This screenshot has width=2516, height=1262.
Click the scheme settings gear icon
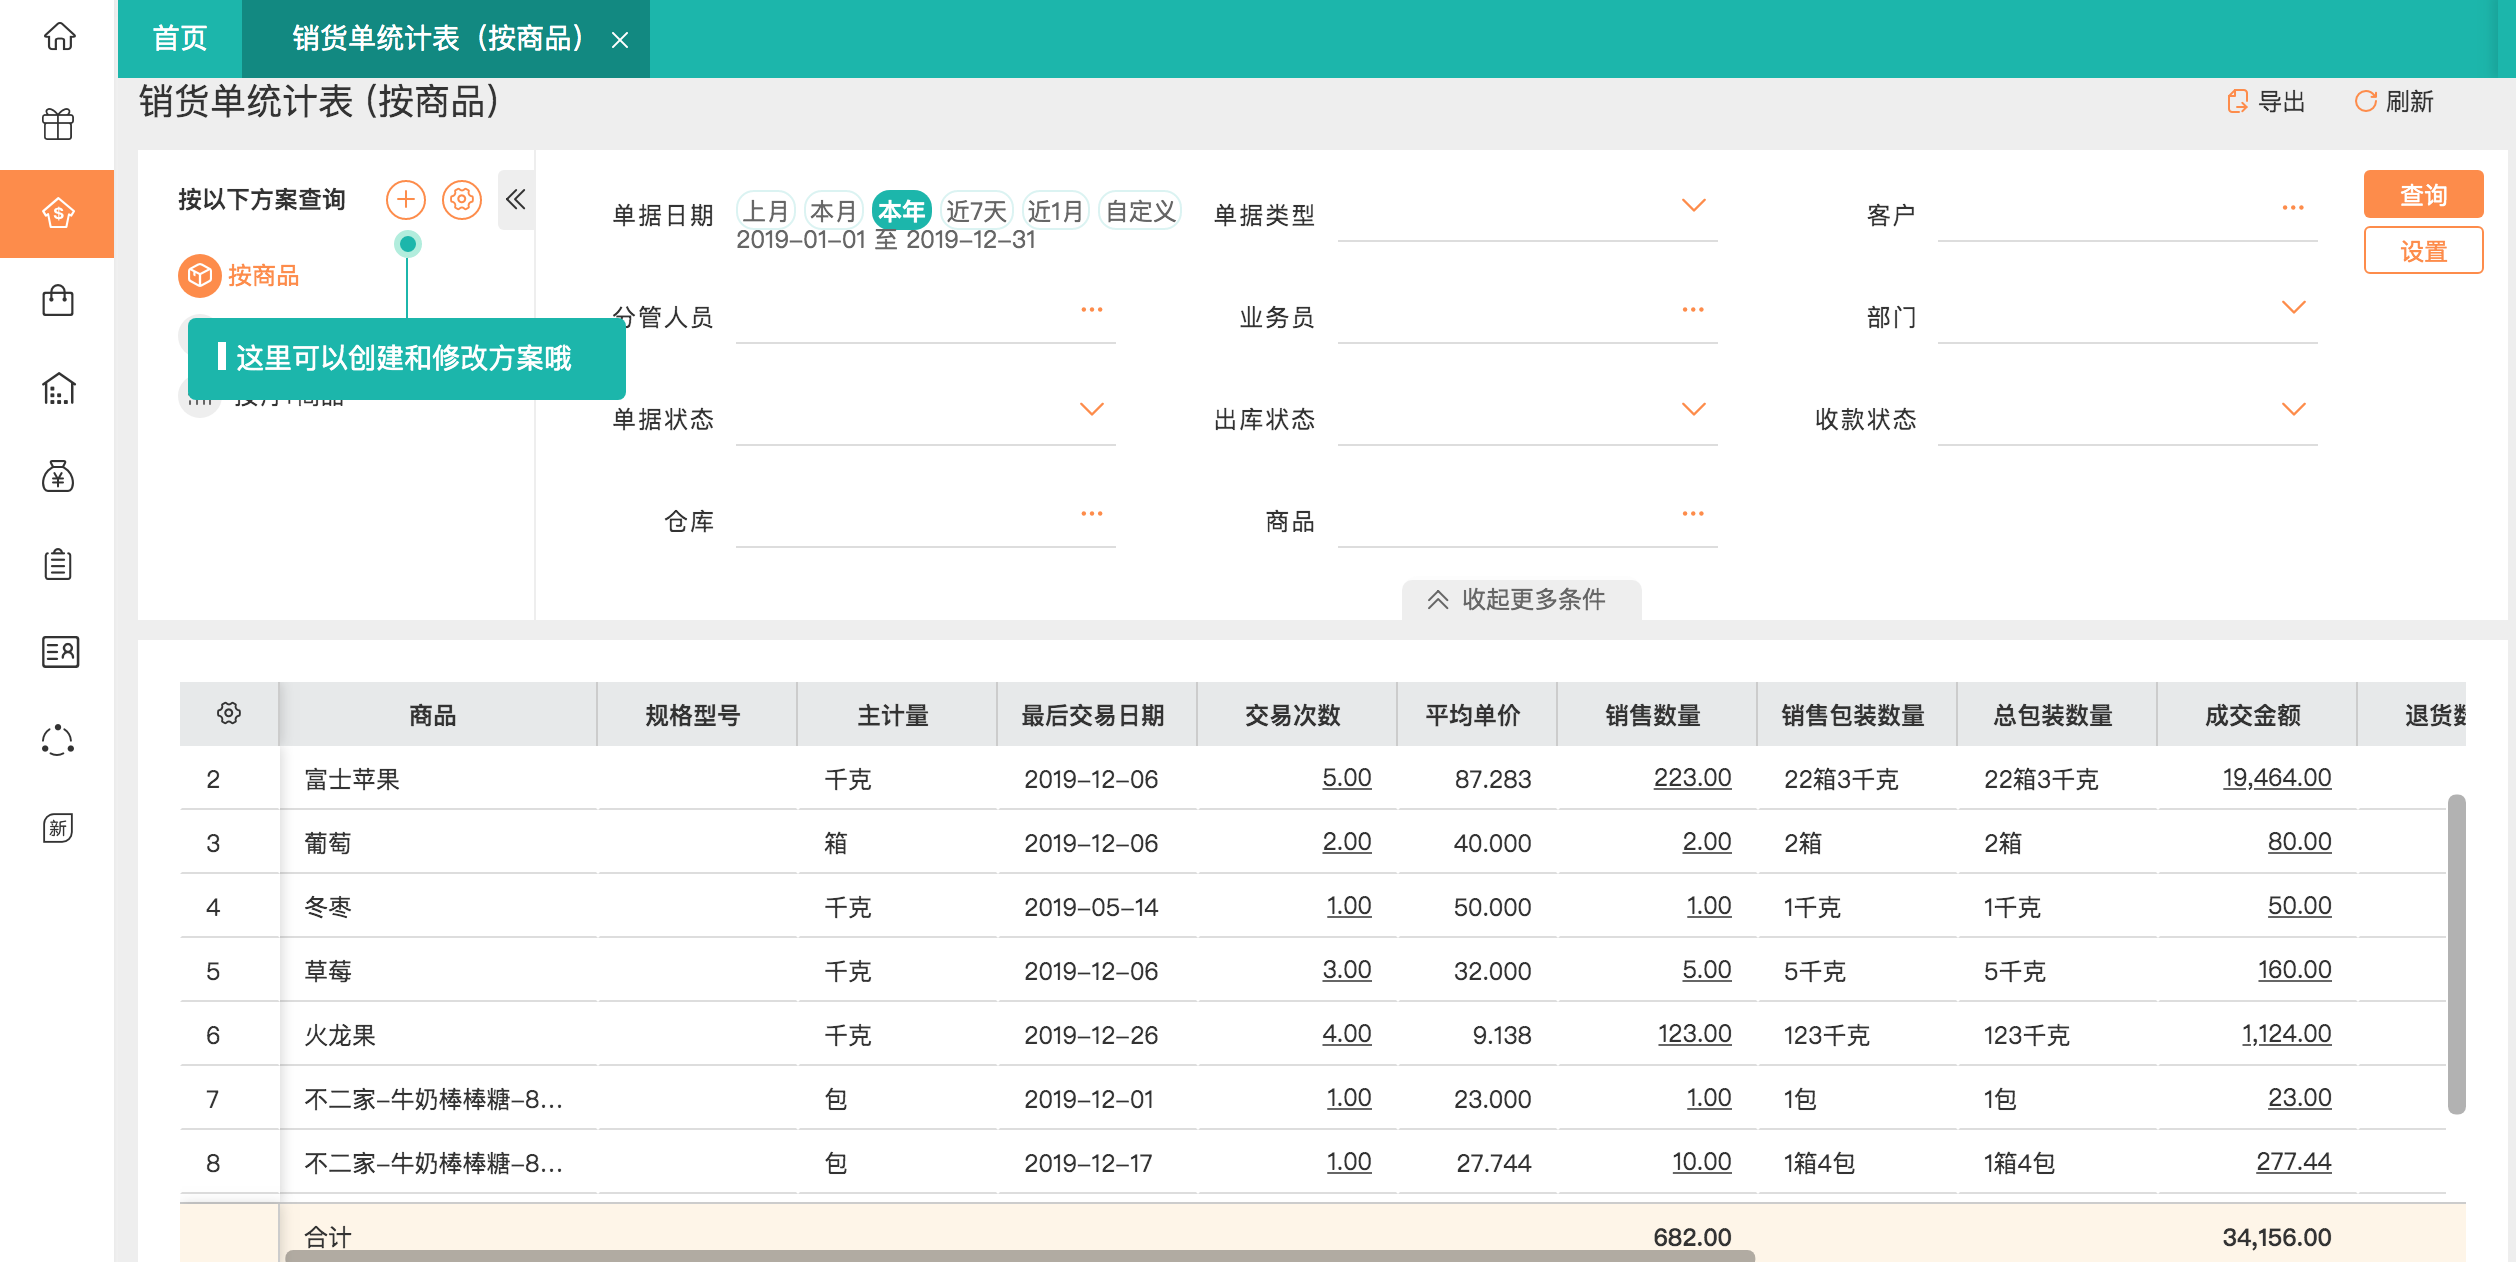coord(462,198)
